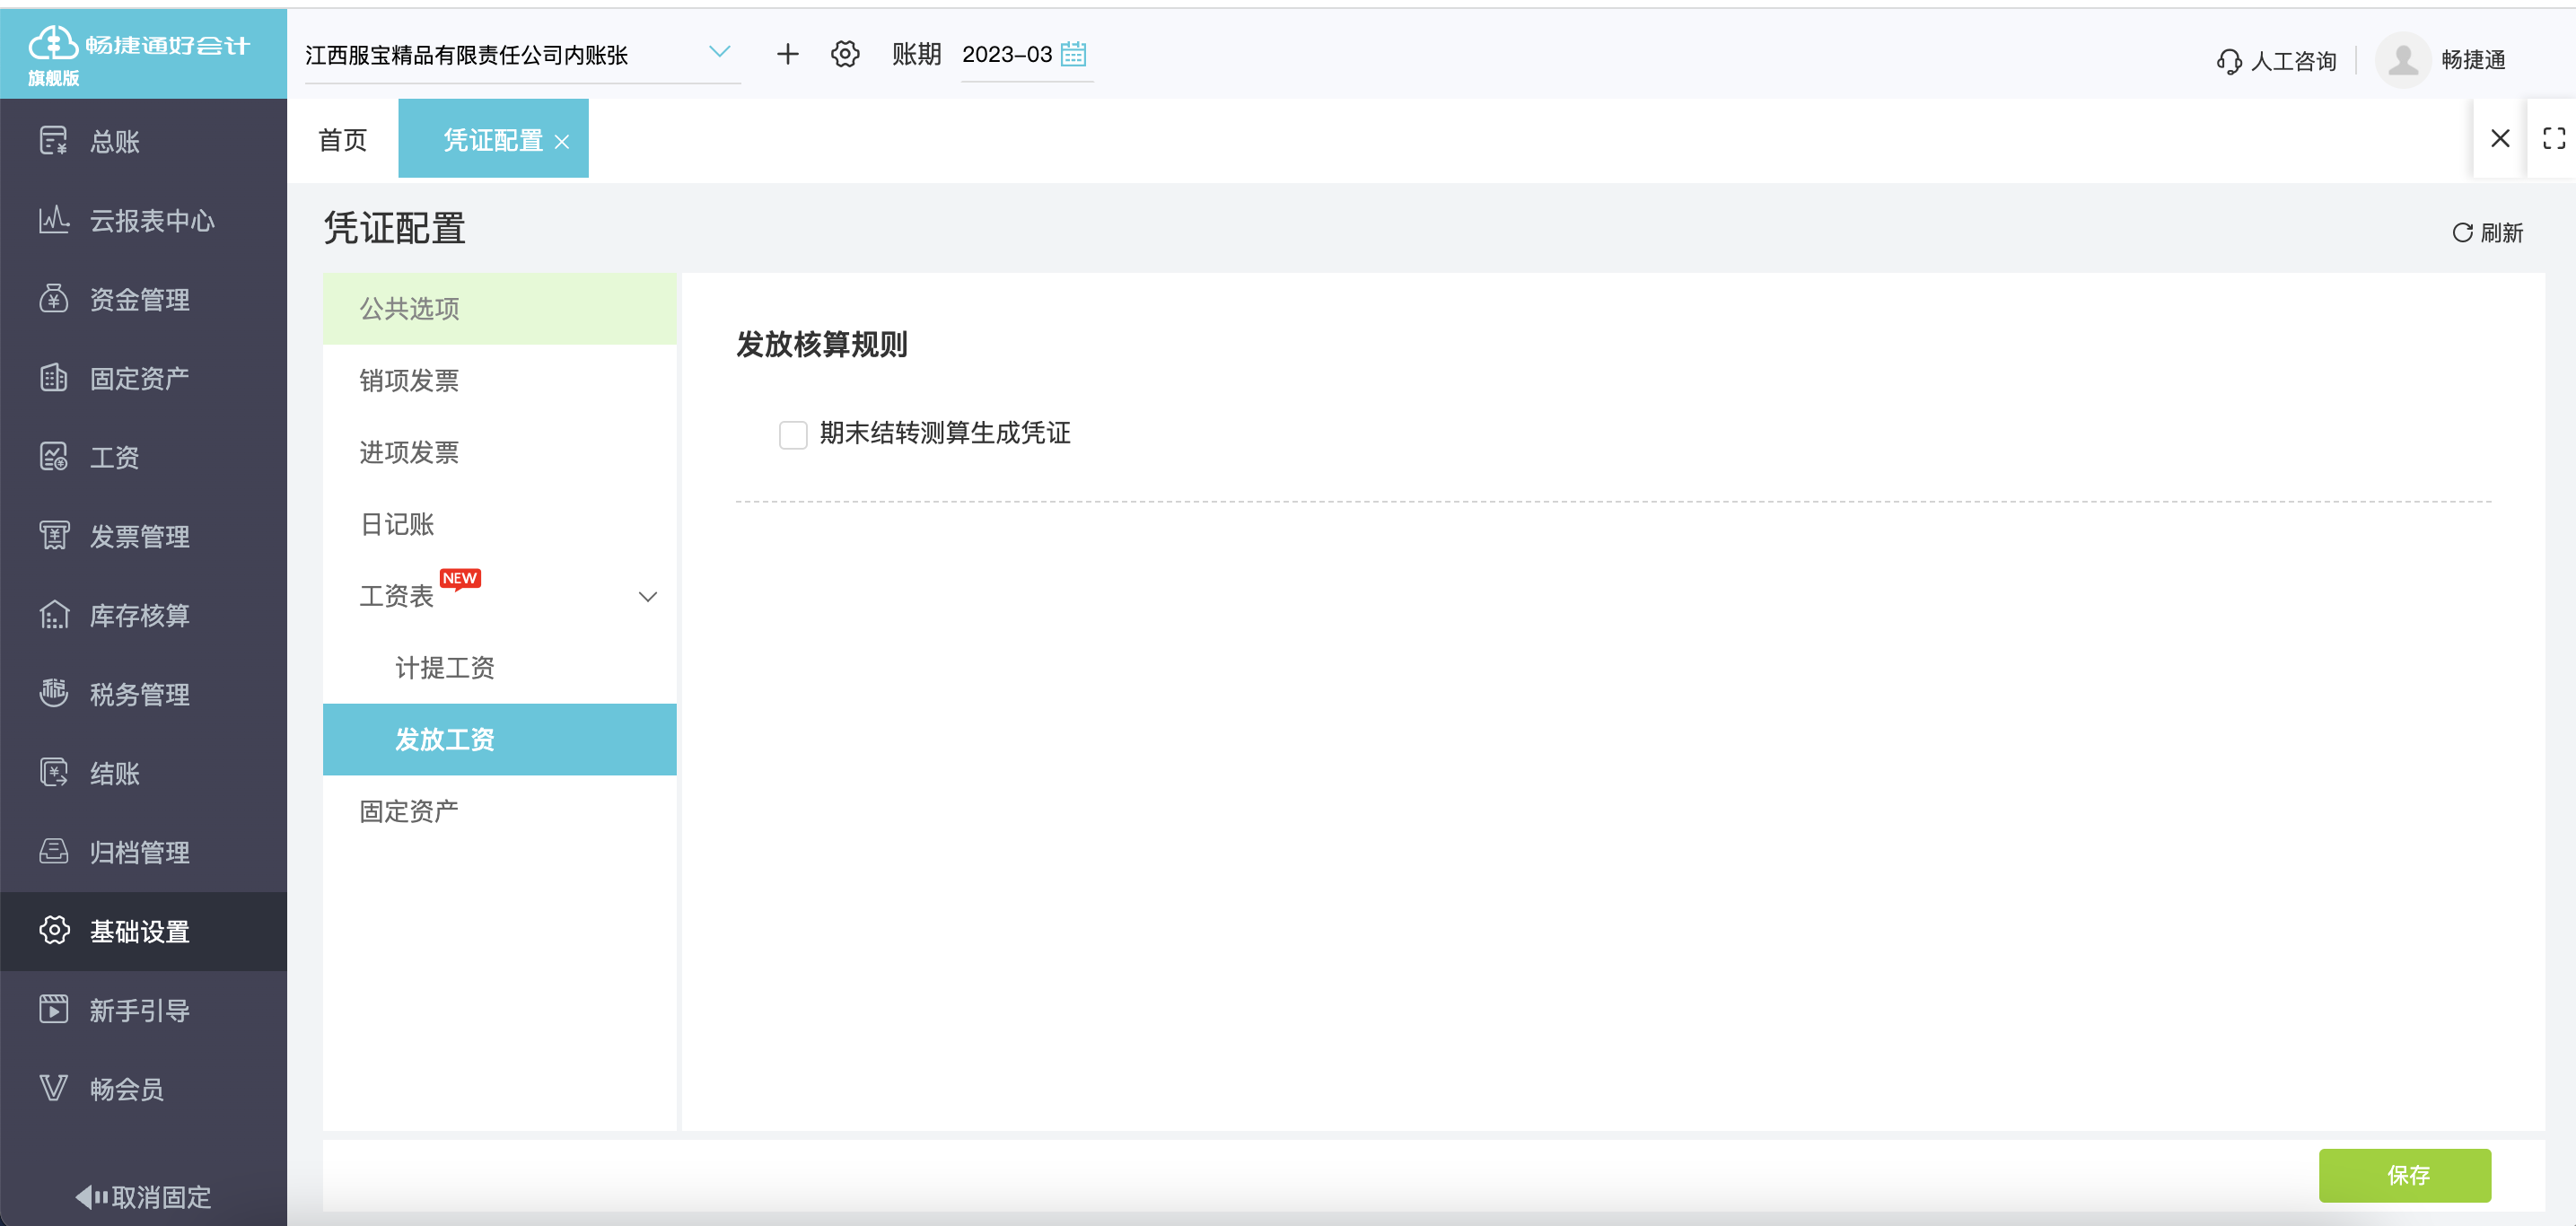Image resolution: width=2576 pixels, height=1226 pixels.
Task: Enable 期末结转测算生成凭证 checkbox
Action: [790, 433]
